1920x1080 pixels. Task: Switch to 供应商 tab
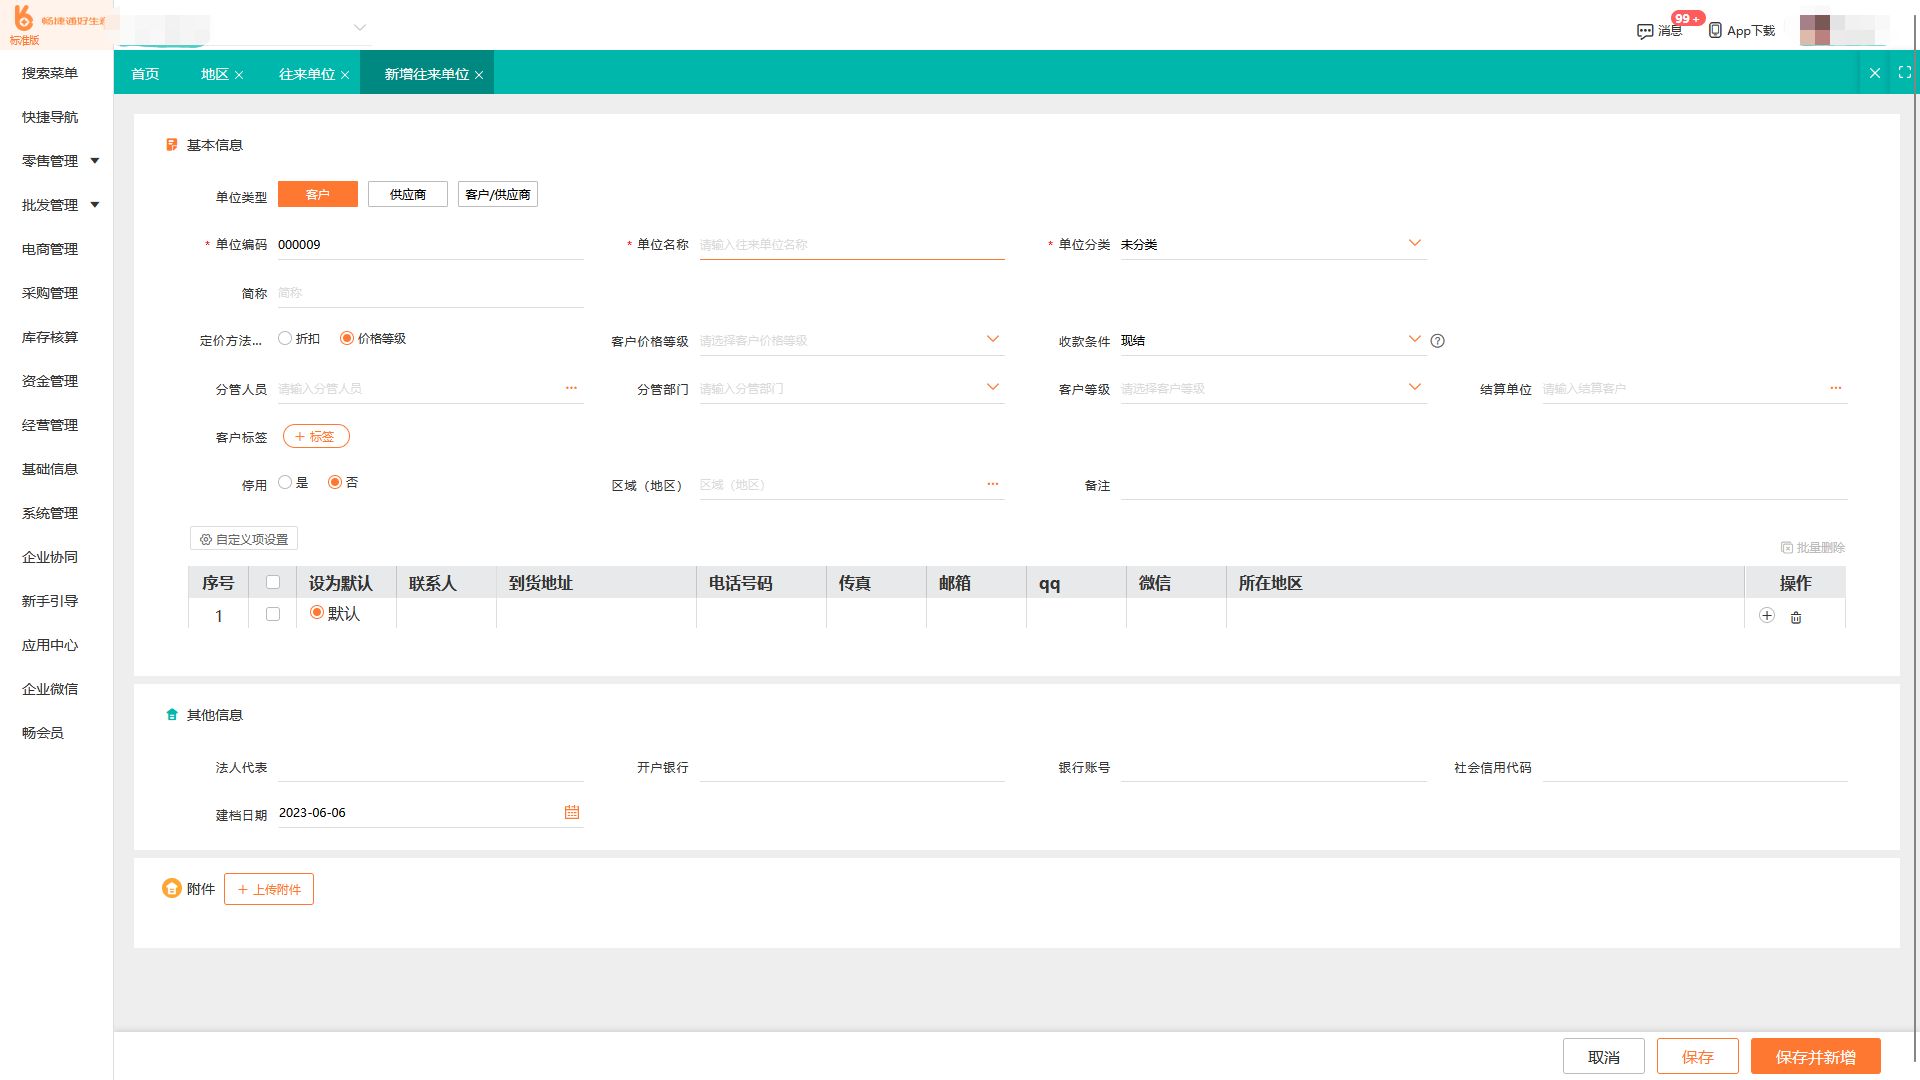(405, 194)
